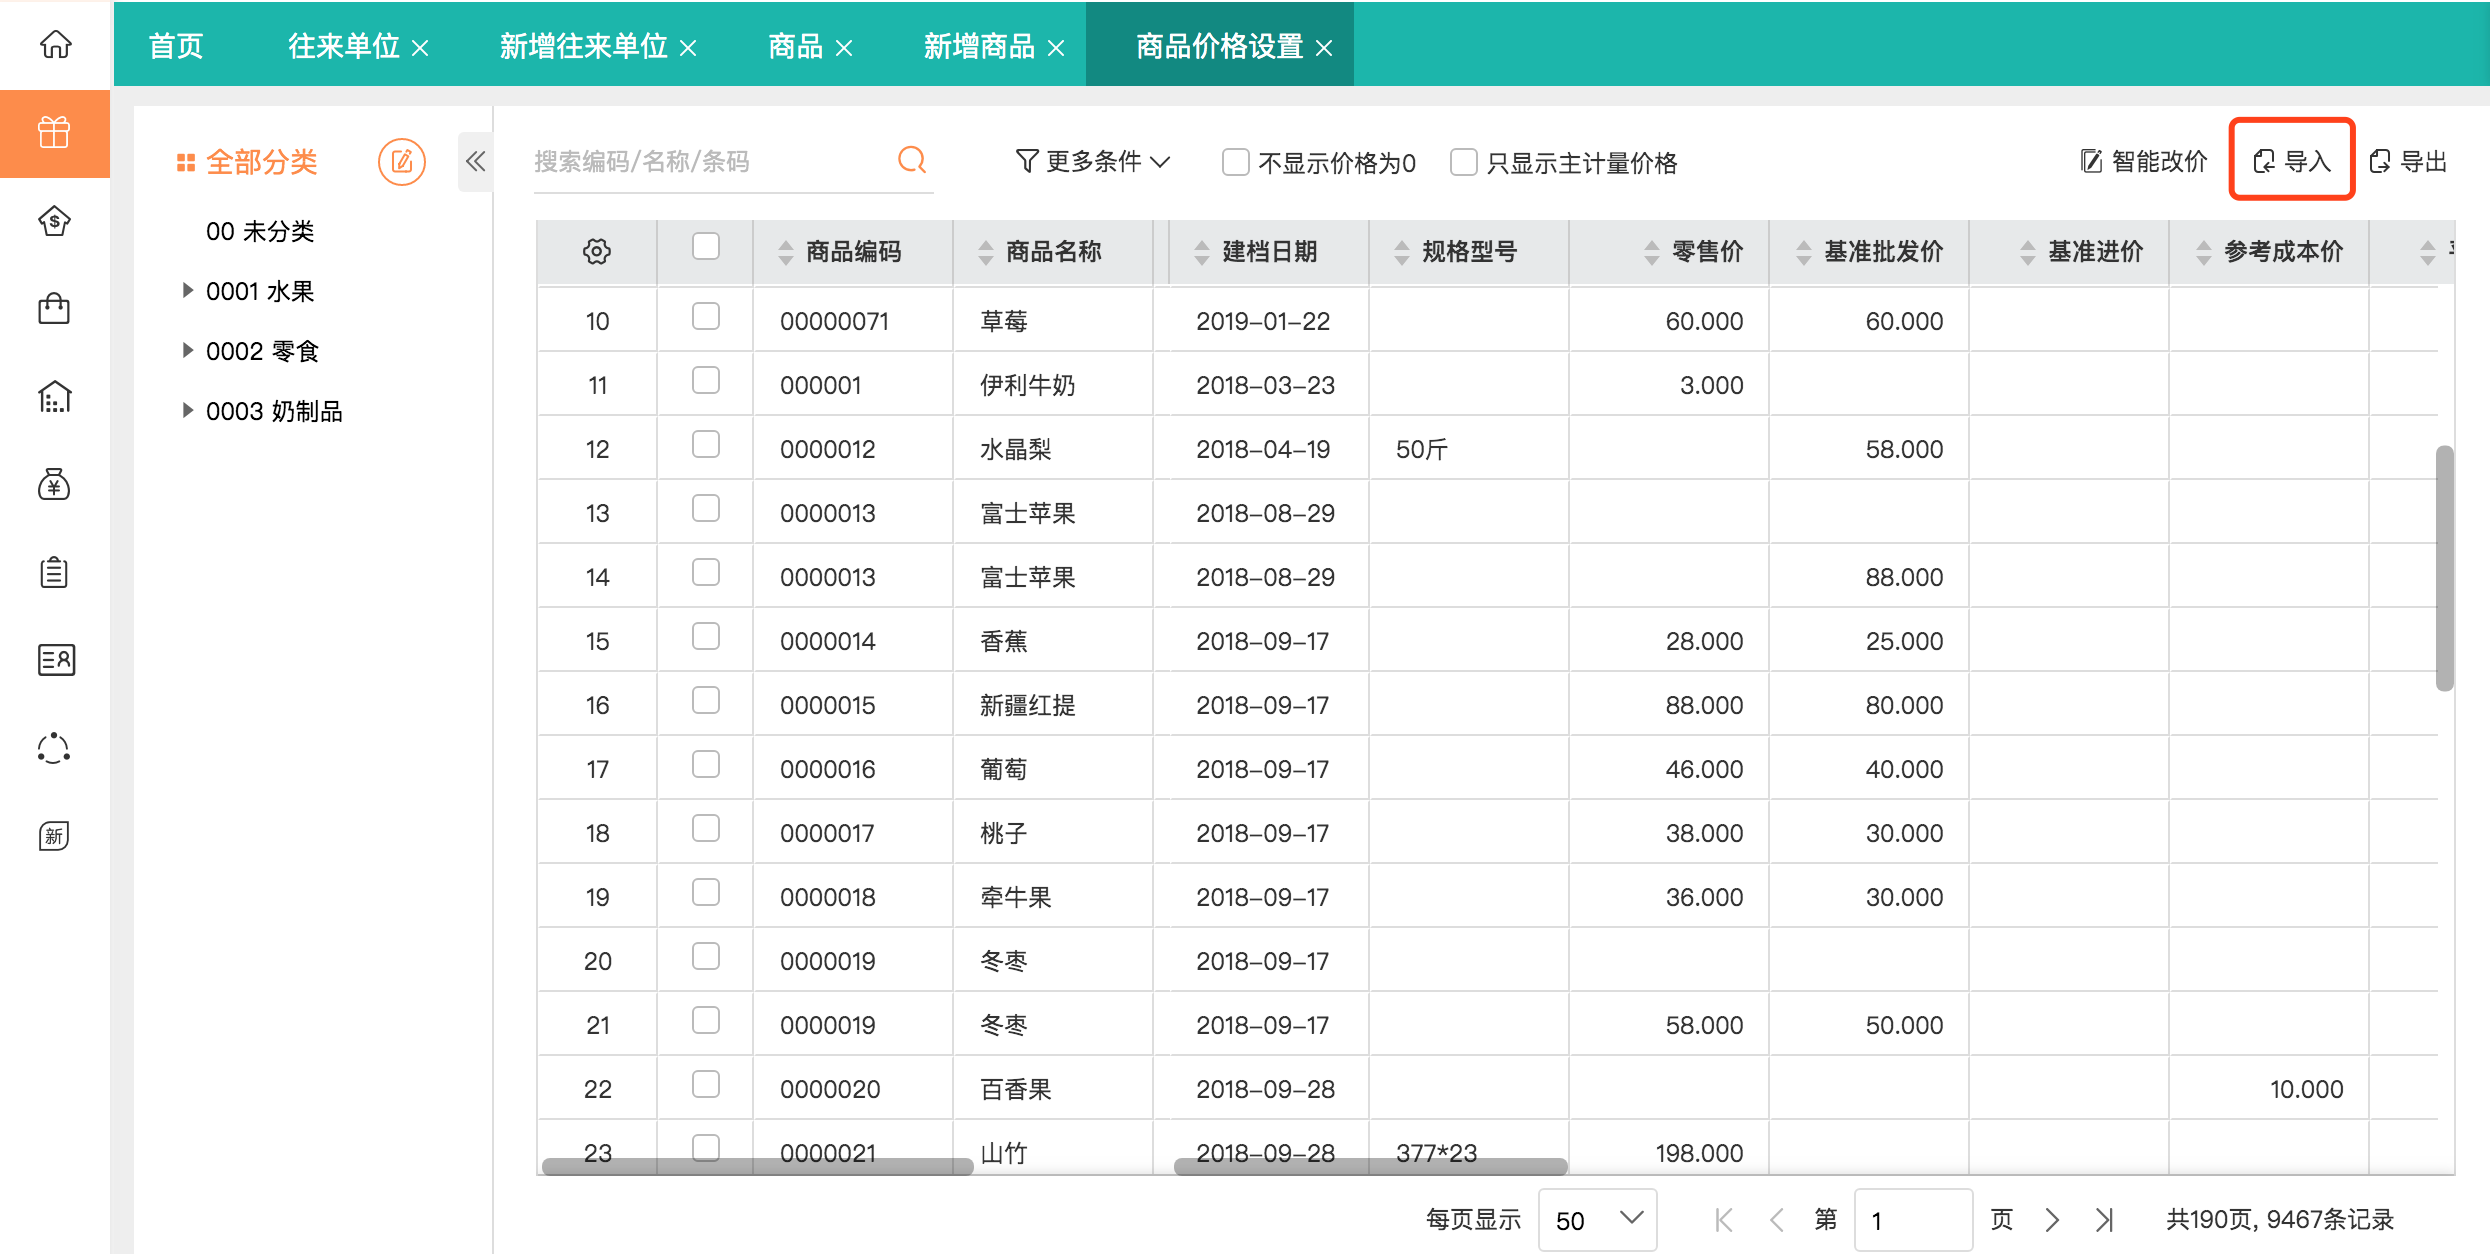Click the 导入 (Import) icon button
Screen dimensions: 2490x1254
click(x=2292, y=158)
